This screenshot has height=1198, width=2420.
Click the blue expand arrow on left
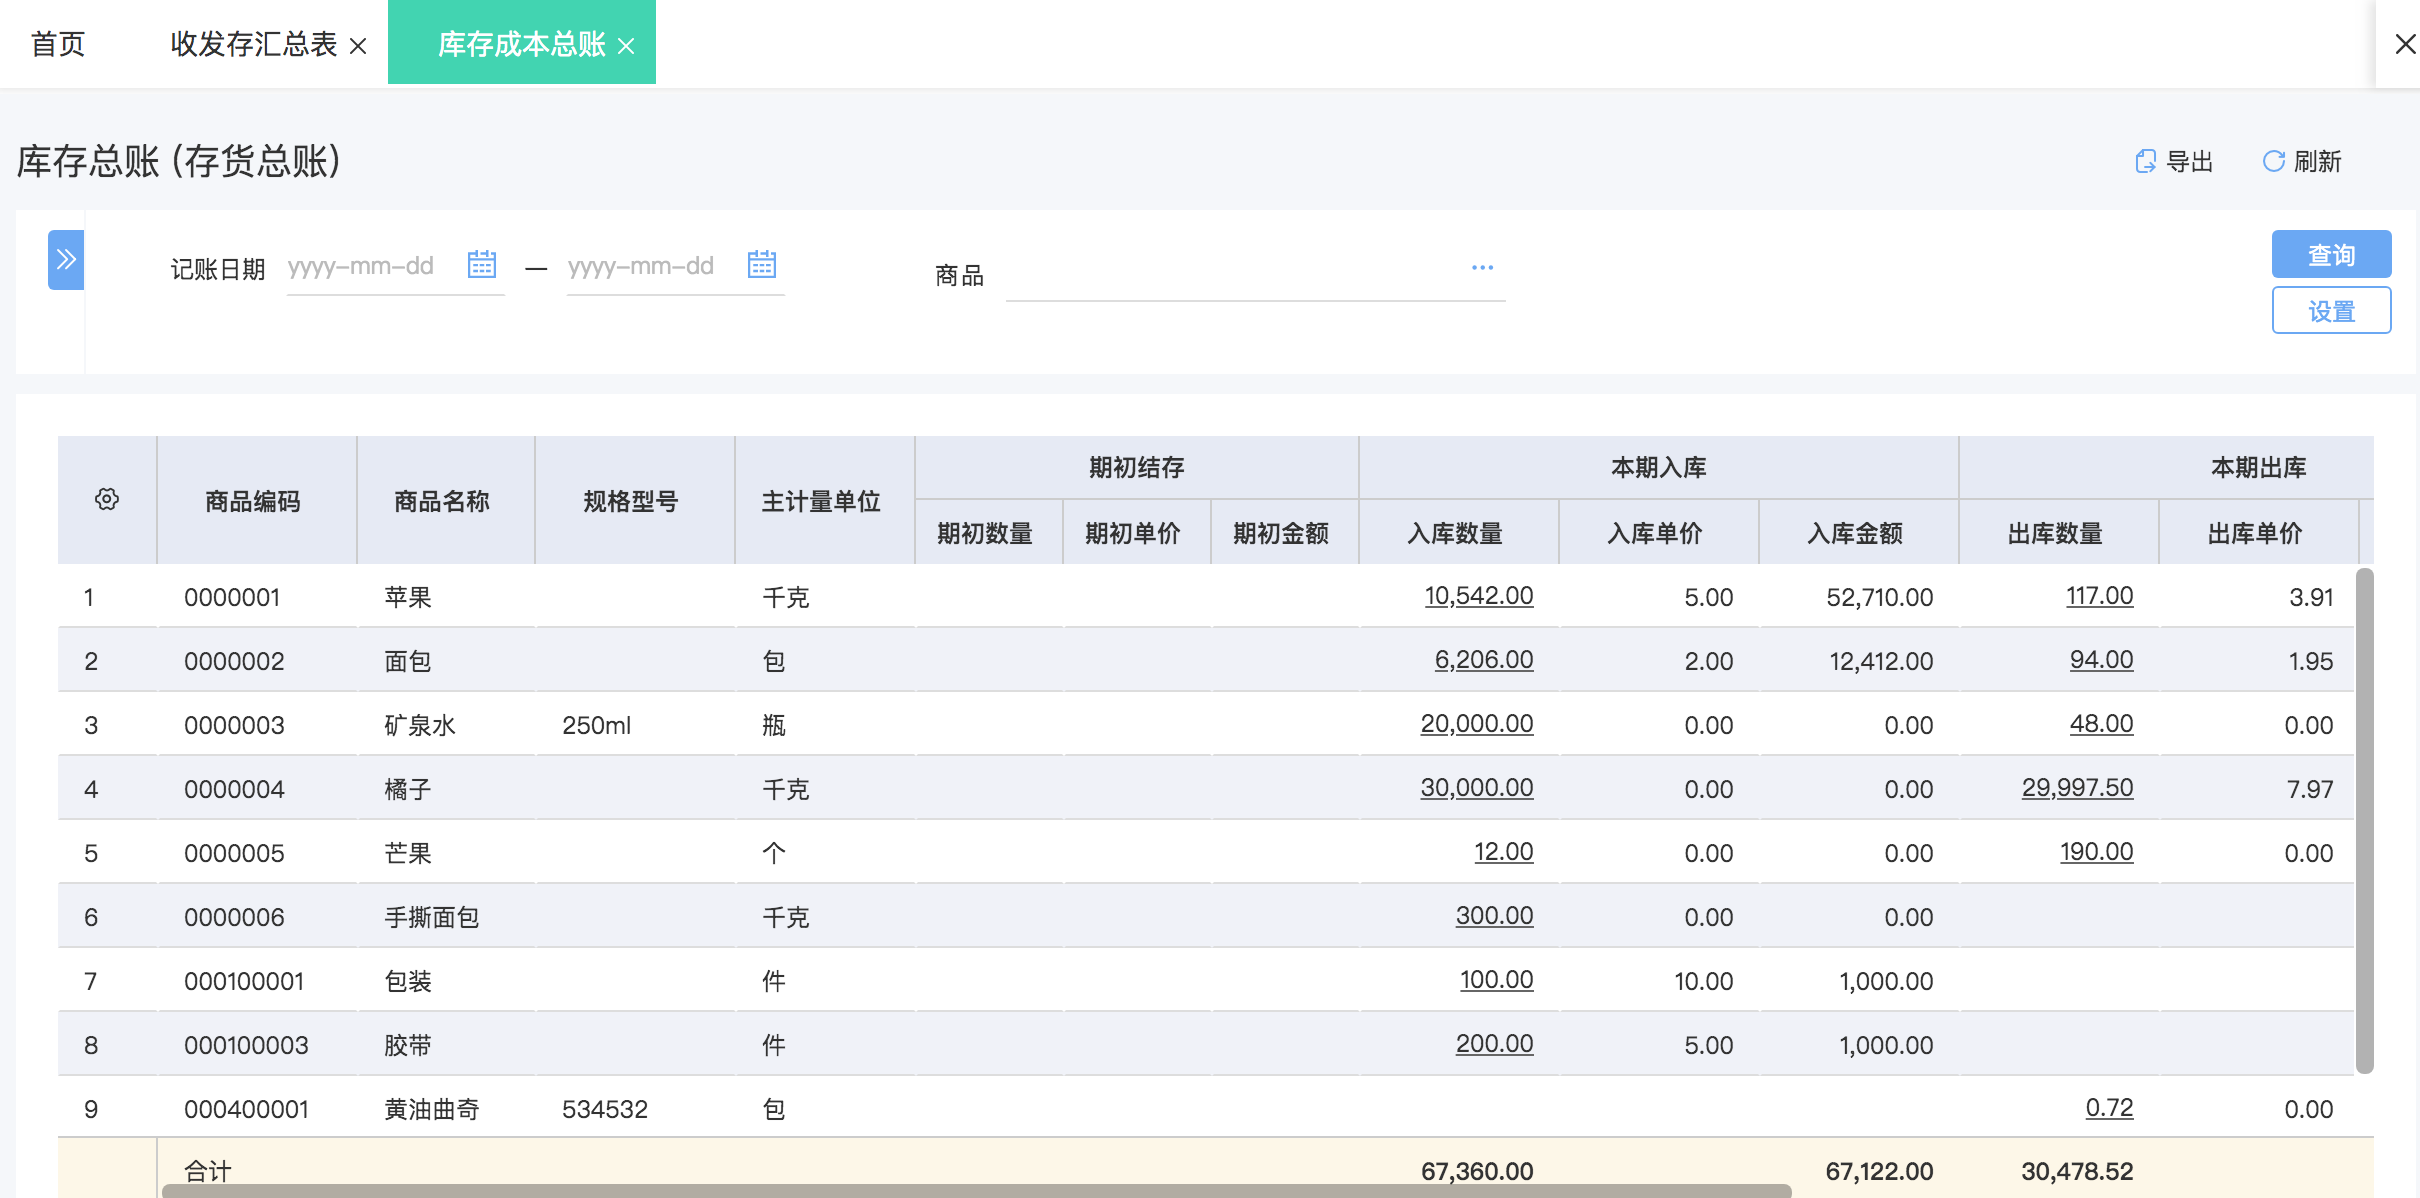pos(63,258)
